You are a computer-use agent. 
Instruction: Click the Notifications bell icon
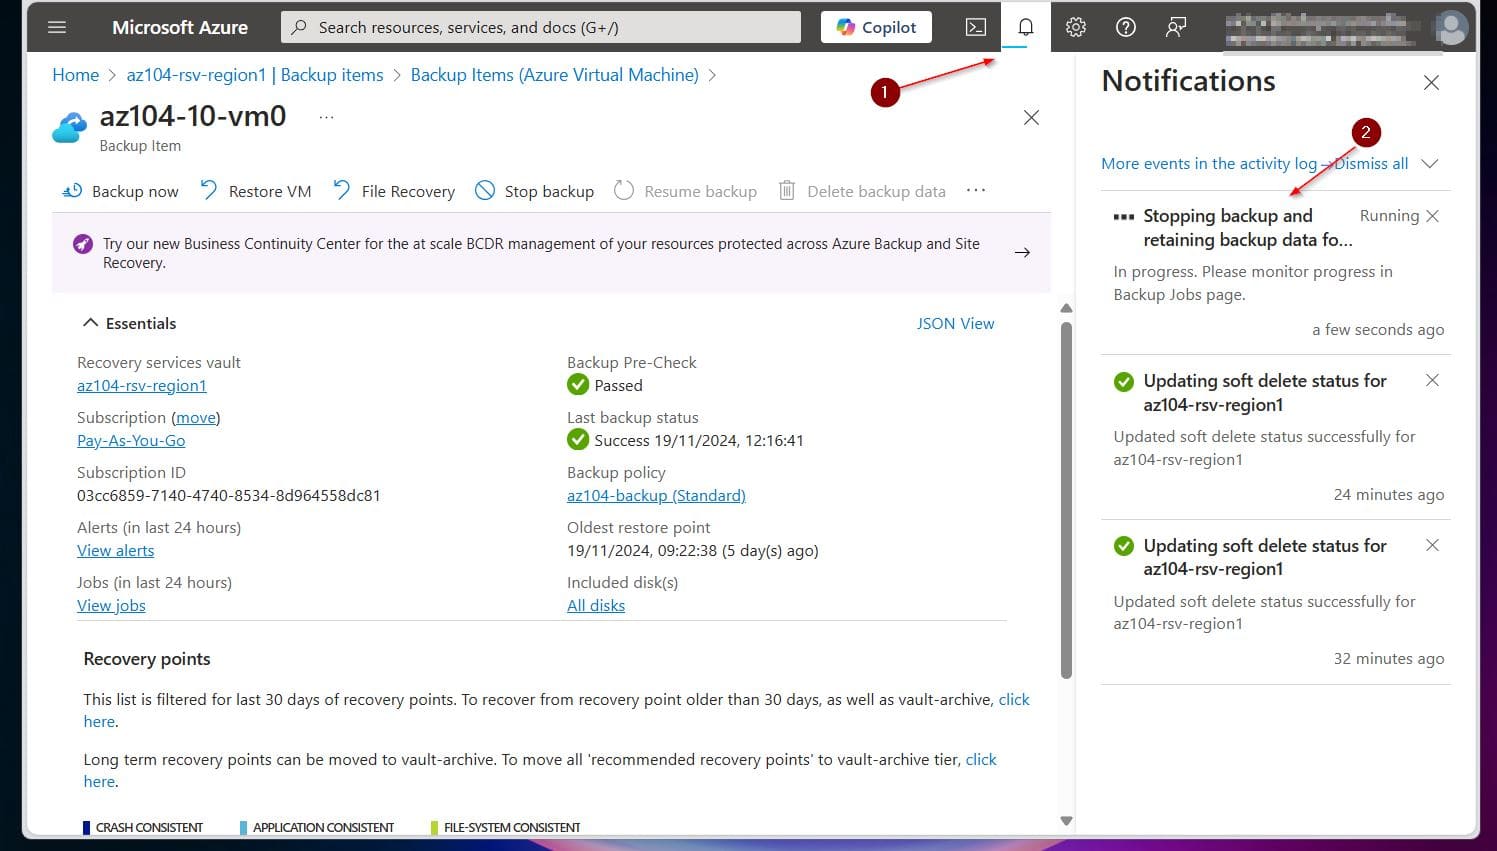tap(1024, 27)
